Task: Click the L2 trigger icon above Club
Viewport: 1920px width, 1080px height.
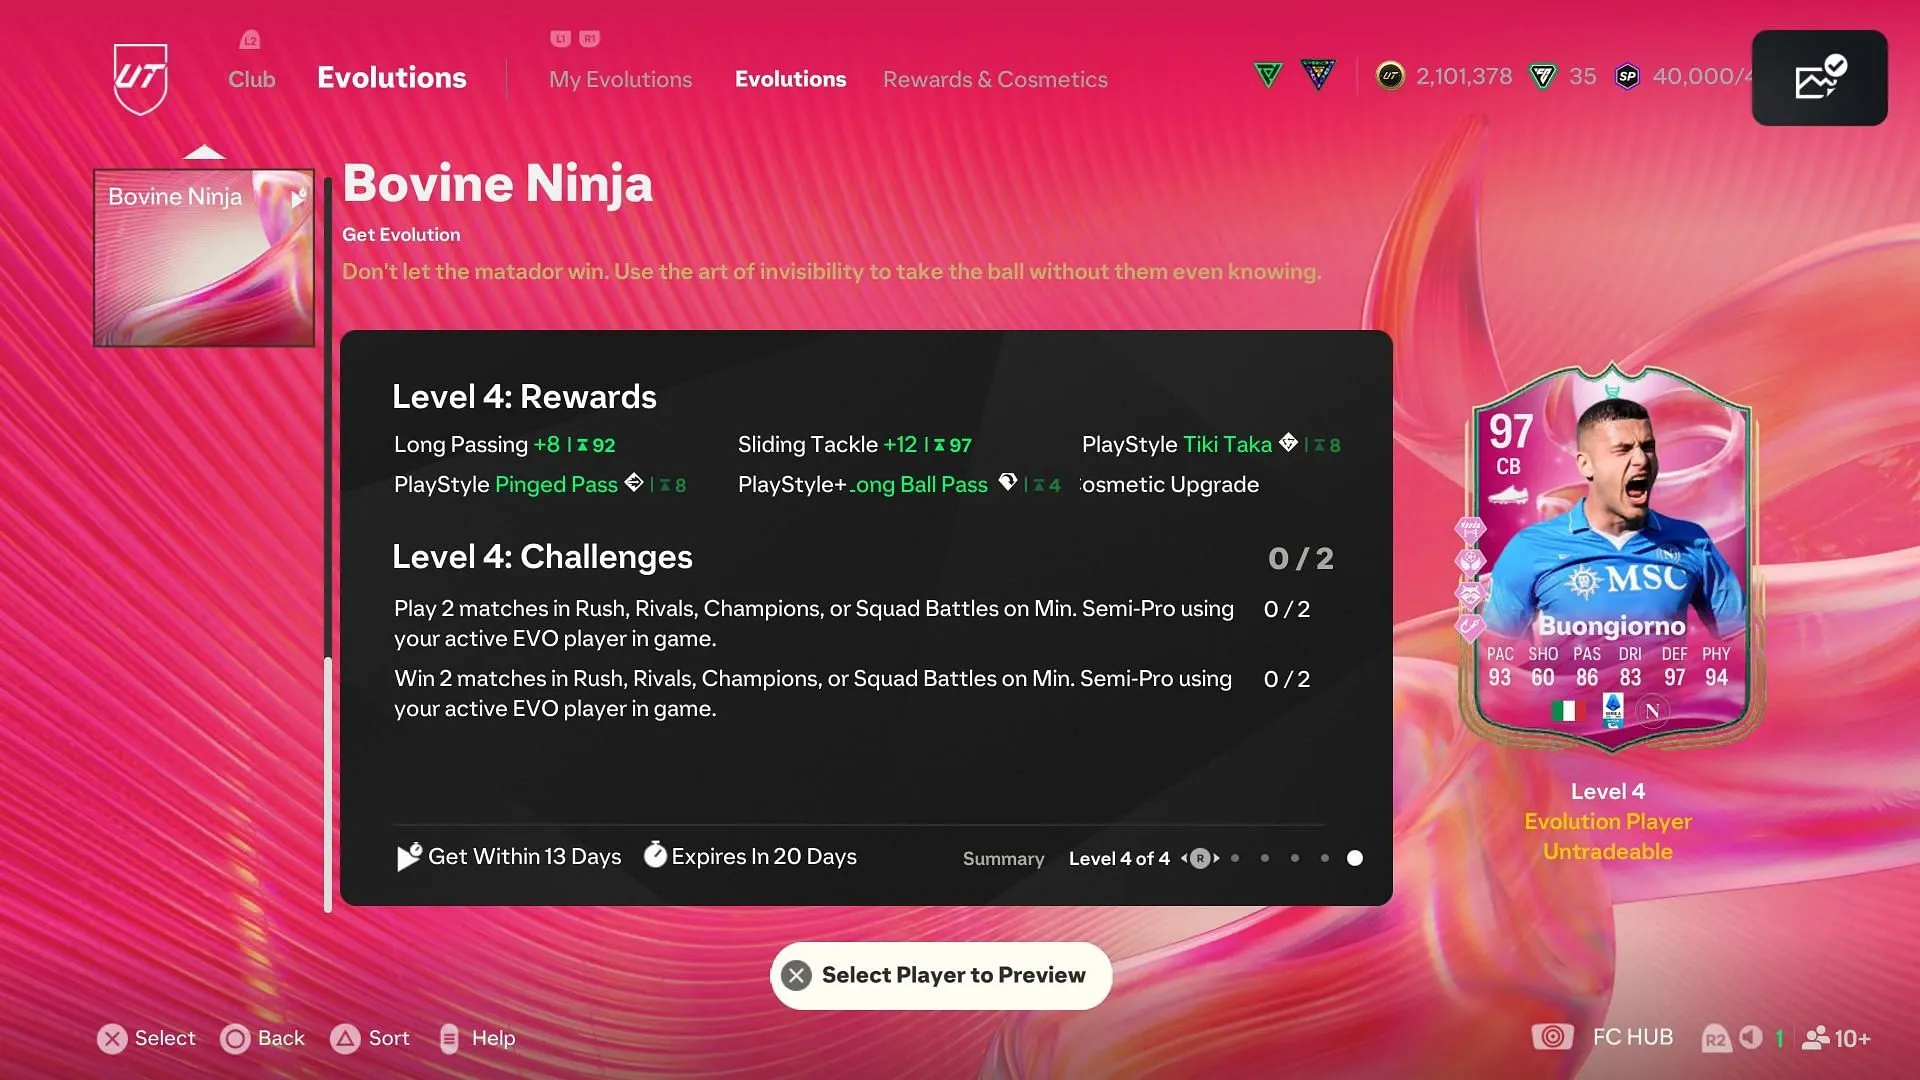Action: click(x=250, y=40)
